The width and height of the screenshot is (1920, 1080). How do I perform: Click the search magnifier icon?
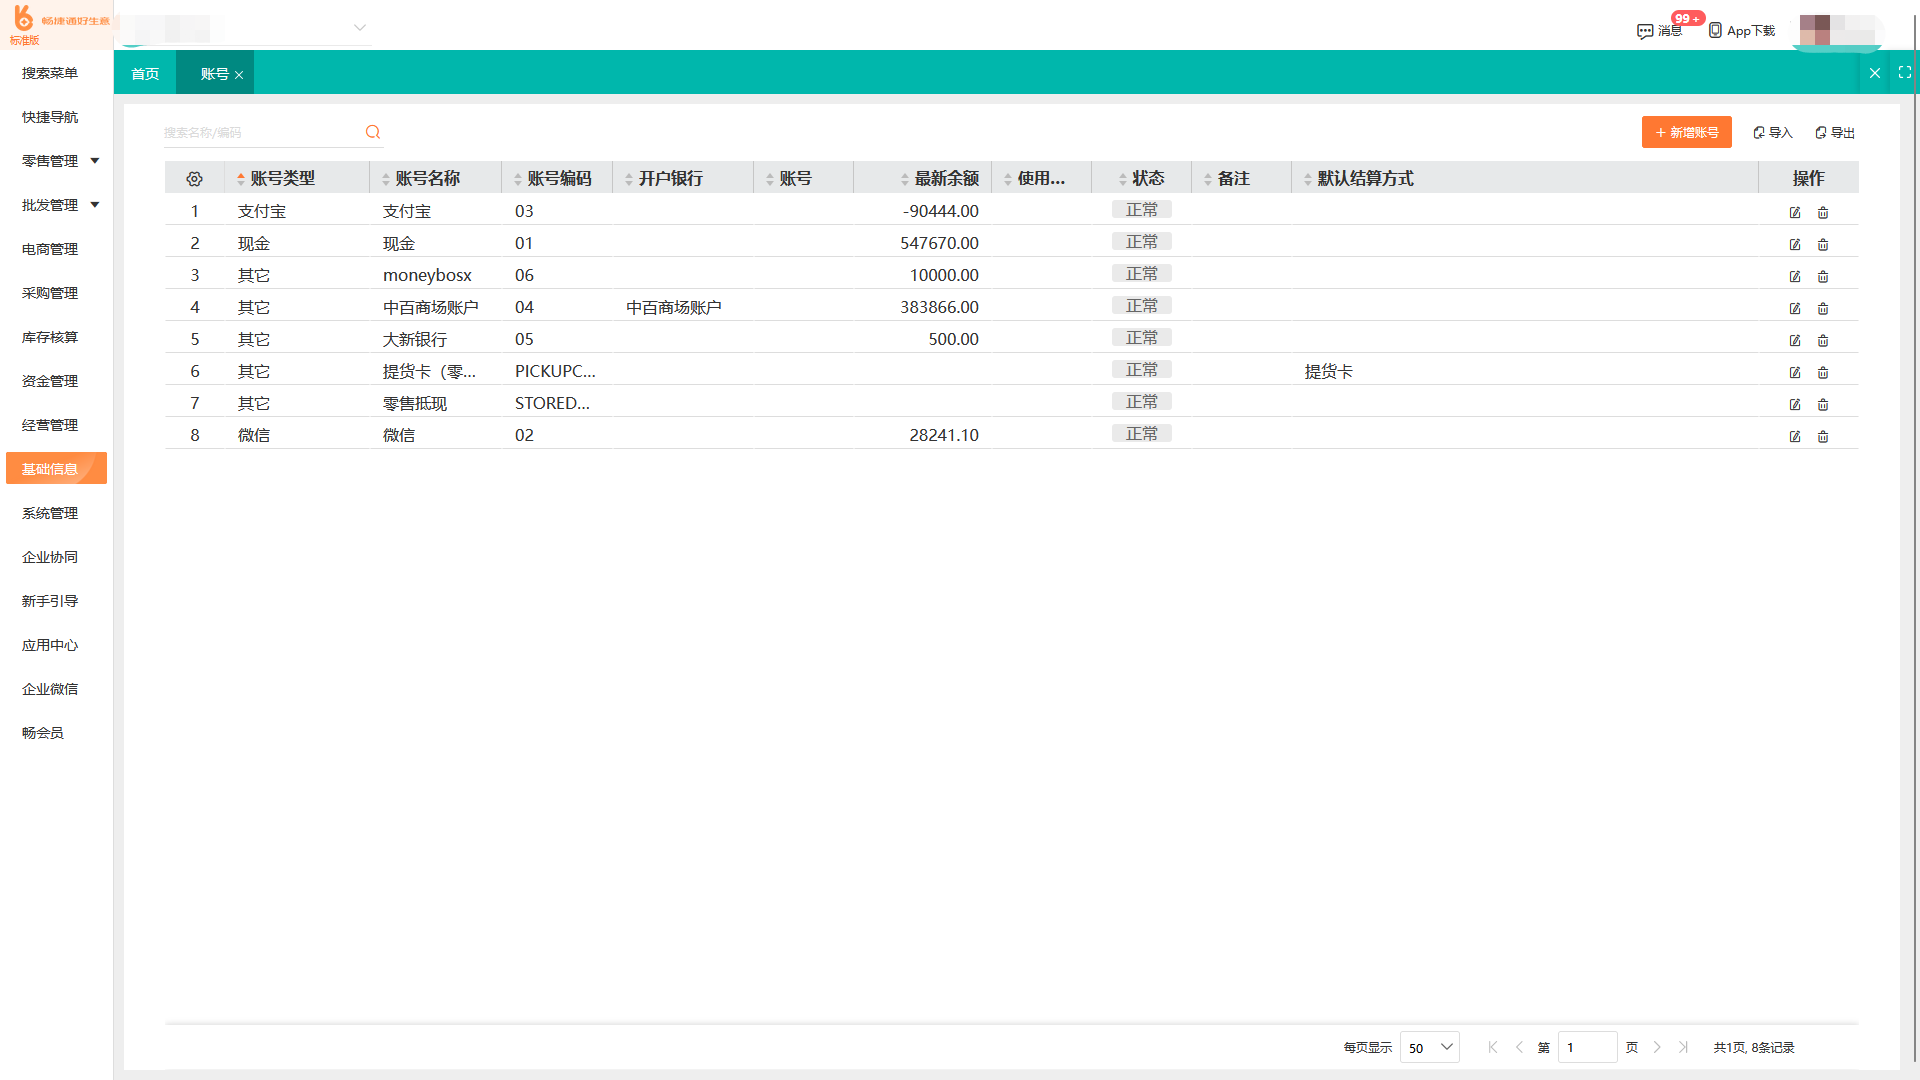373,132
